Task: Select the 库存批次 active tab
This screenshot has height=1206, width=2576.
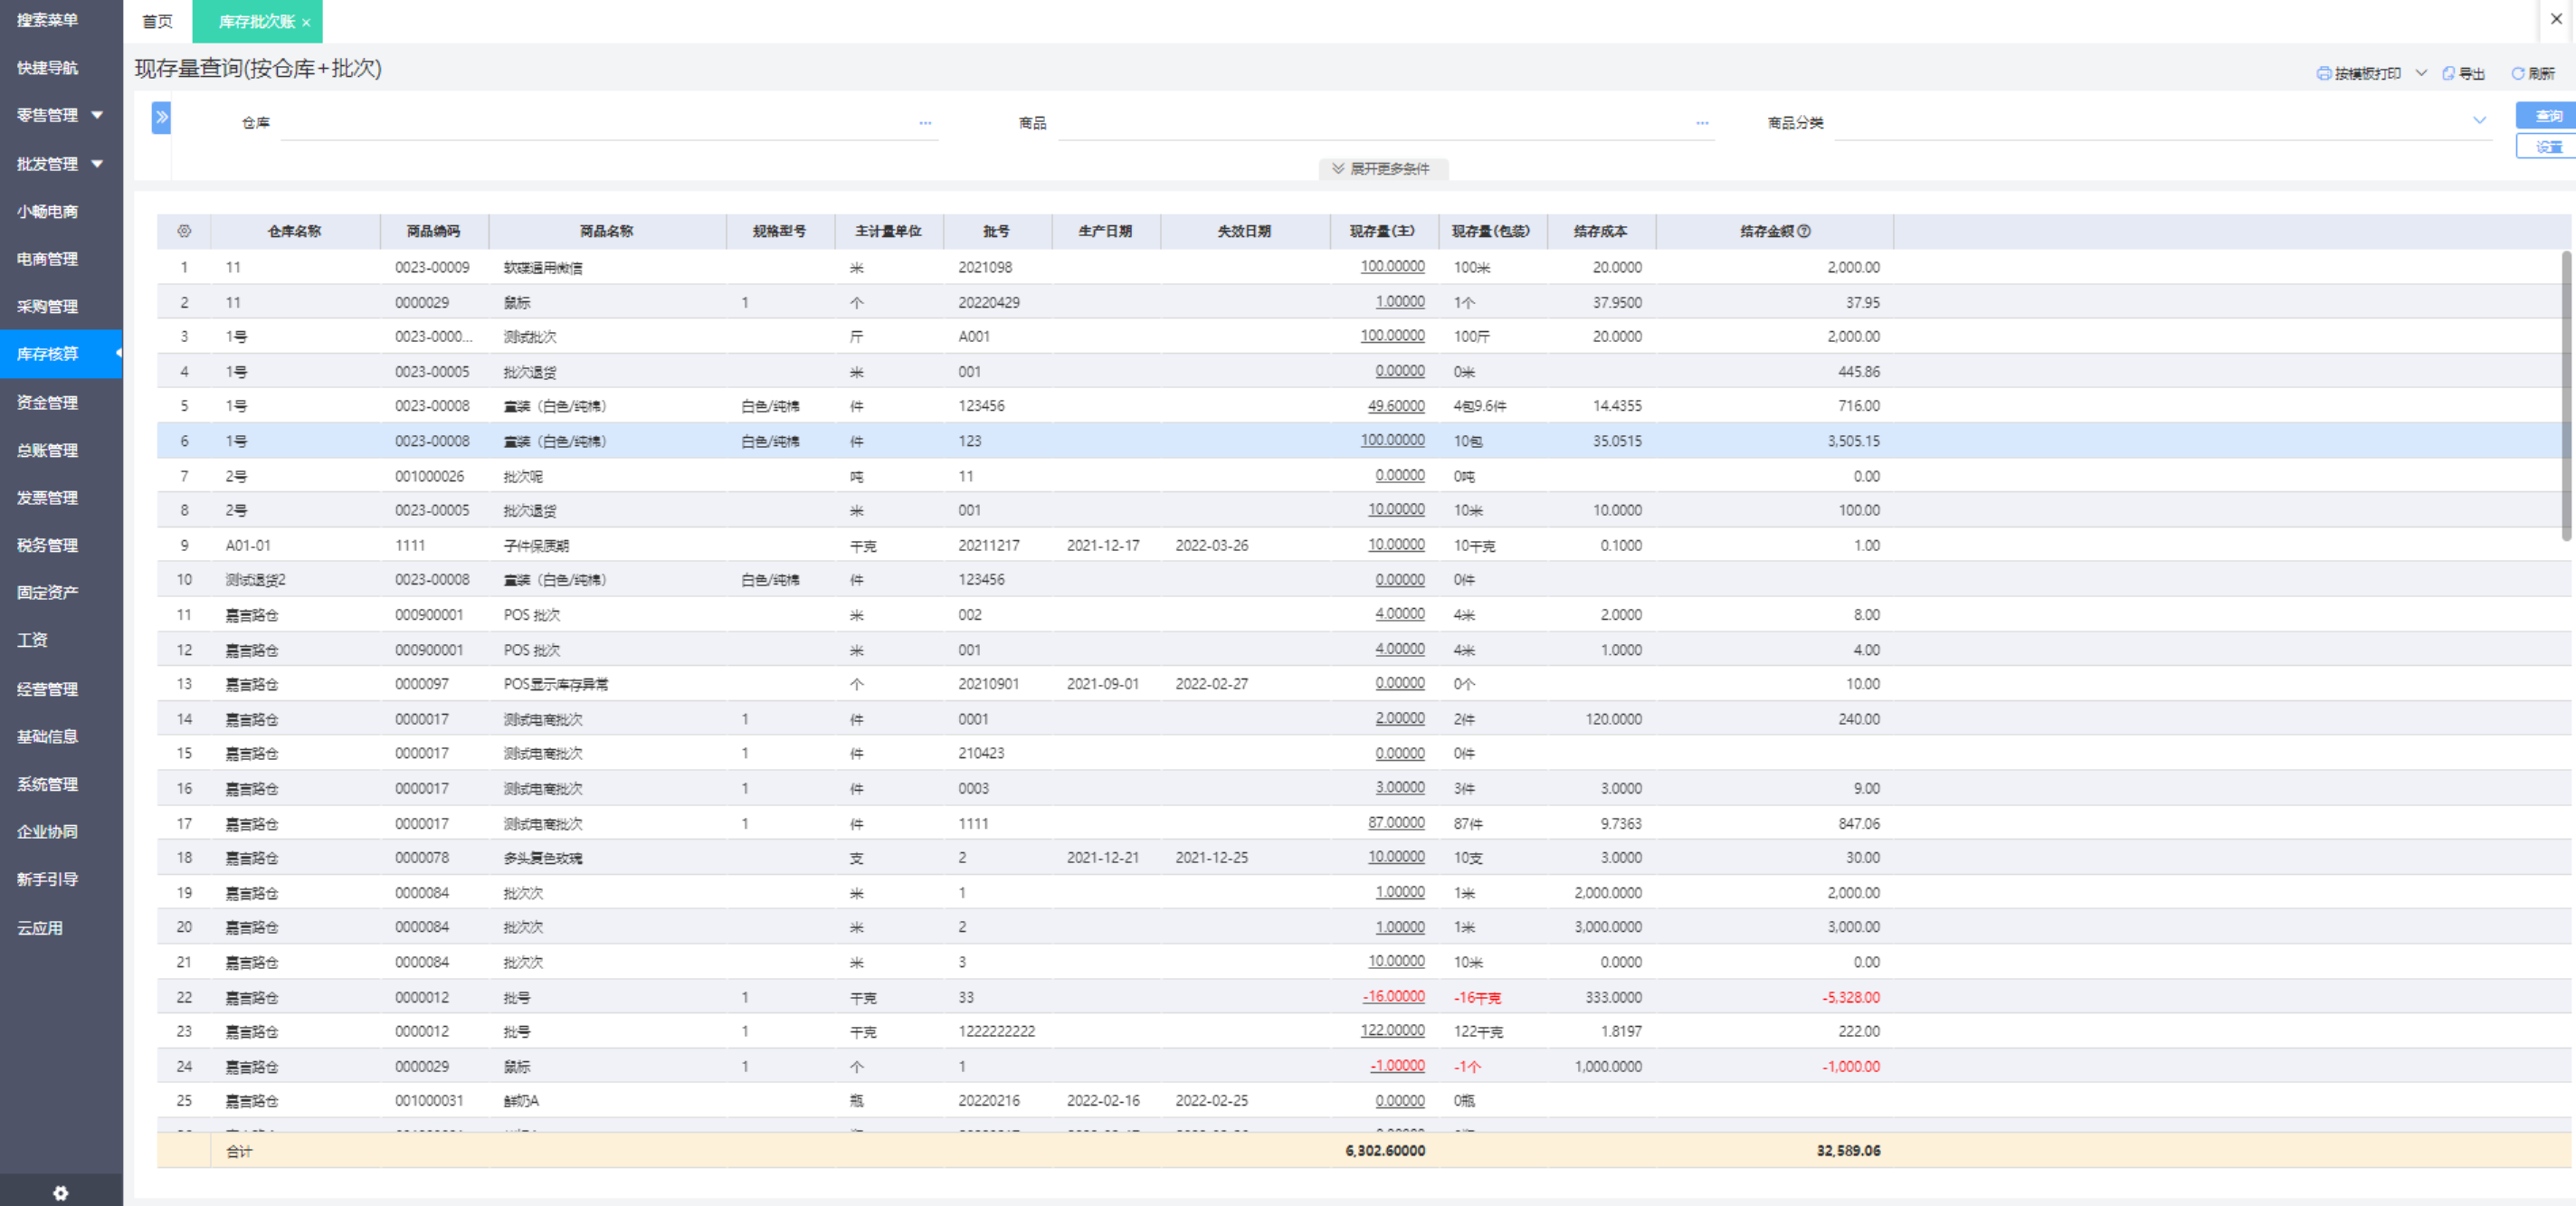Action: 248,22
